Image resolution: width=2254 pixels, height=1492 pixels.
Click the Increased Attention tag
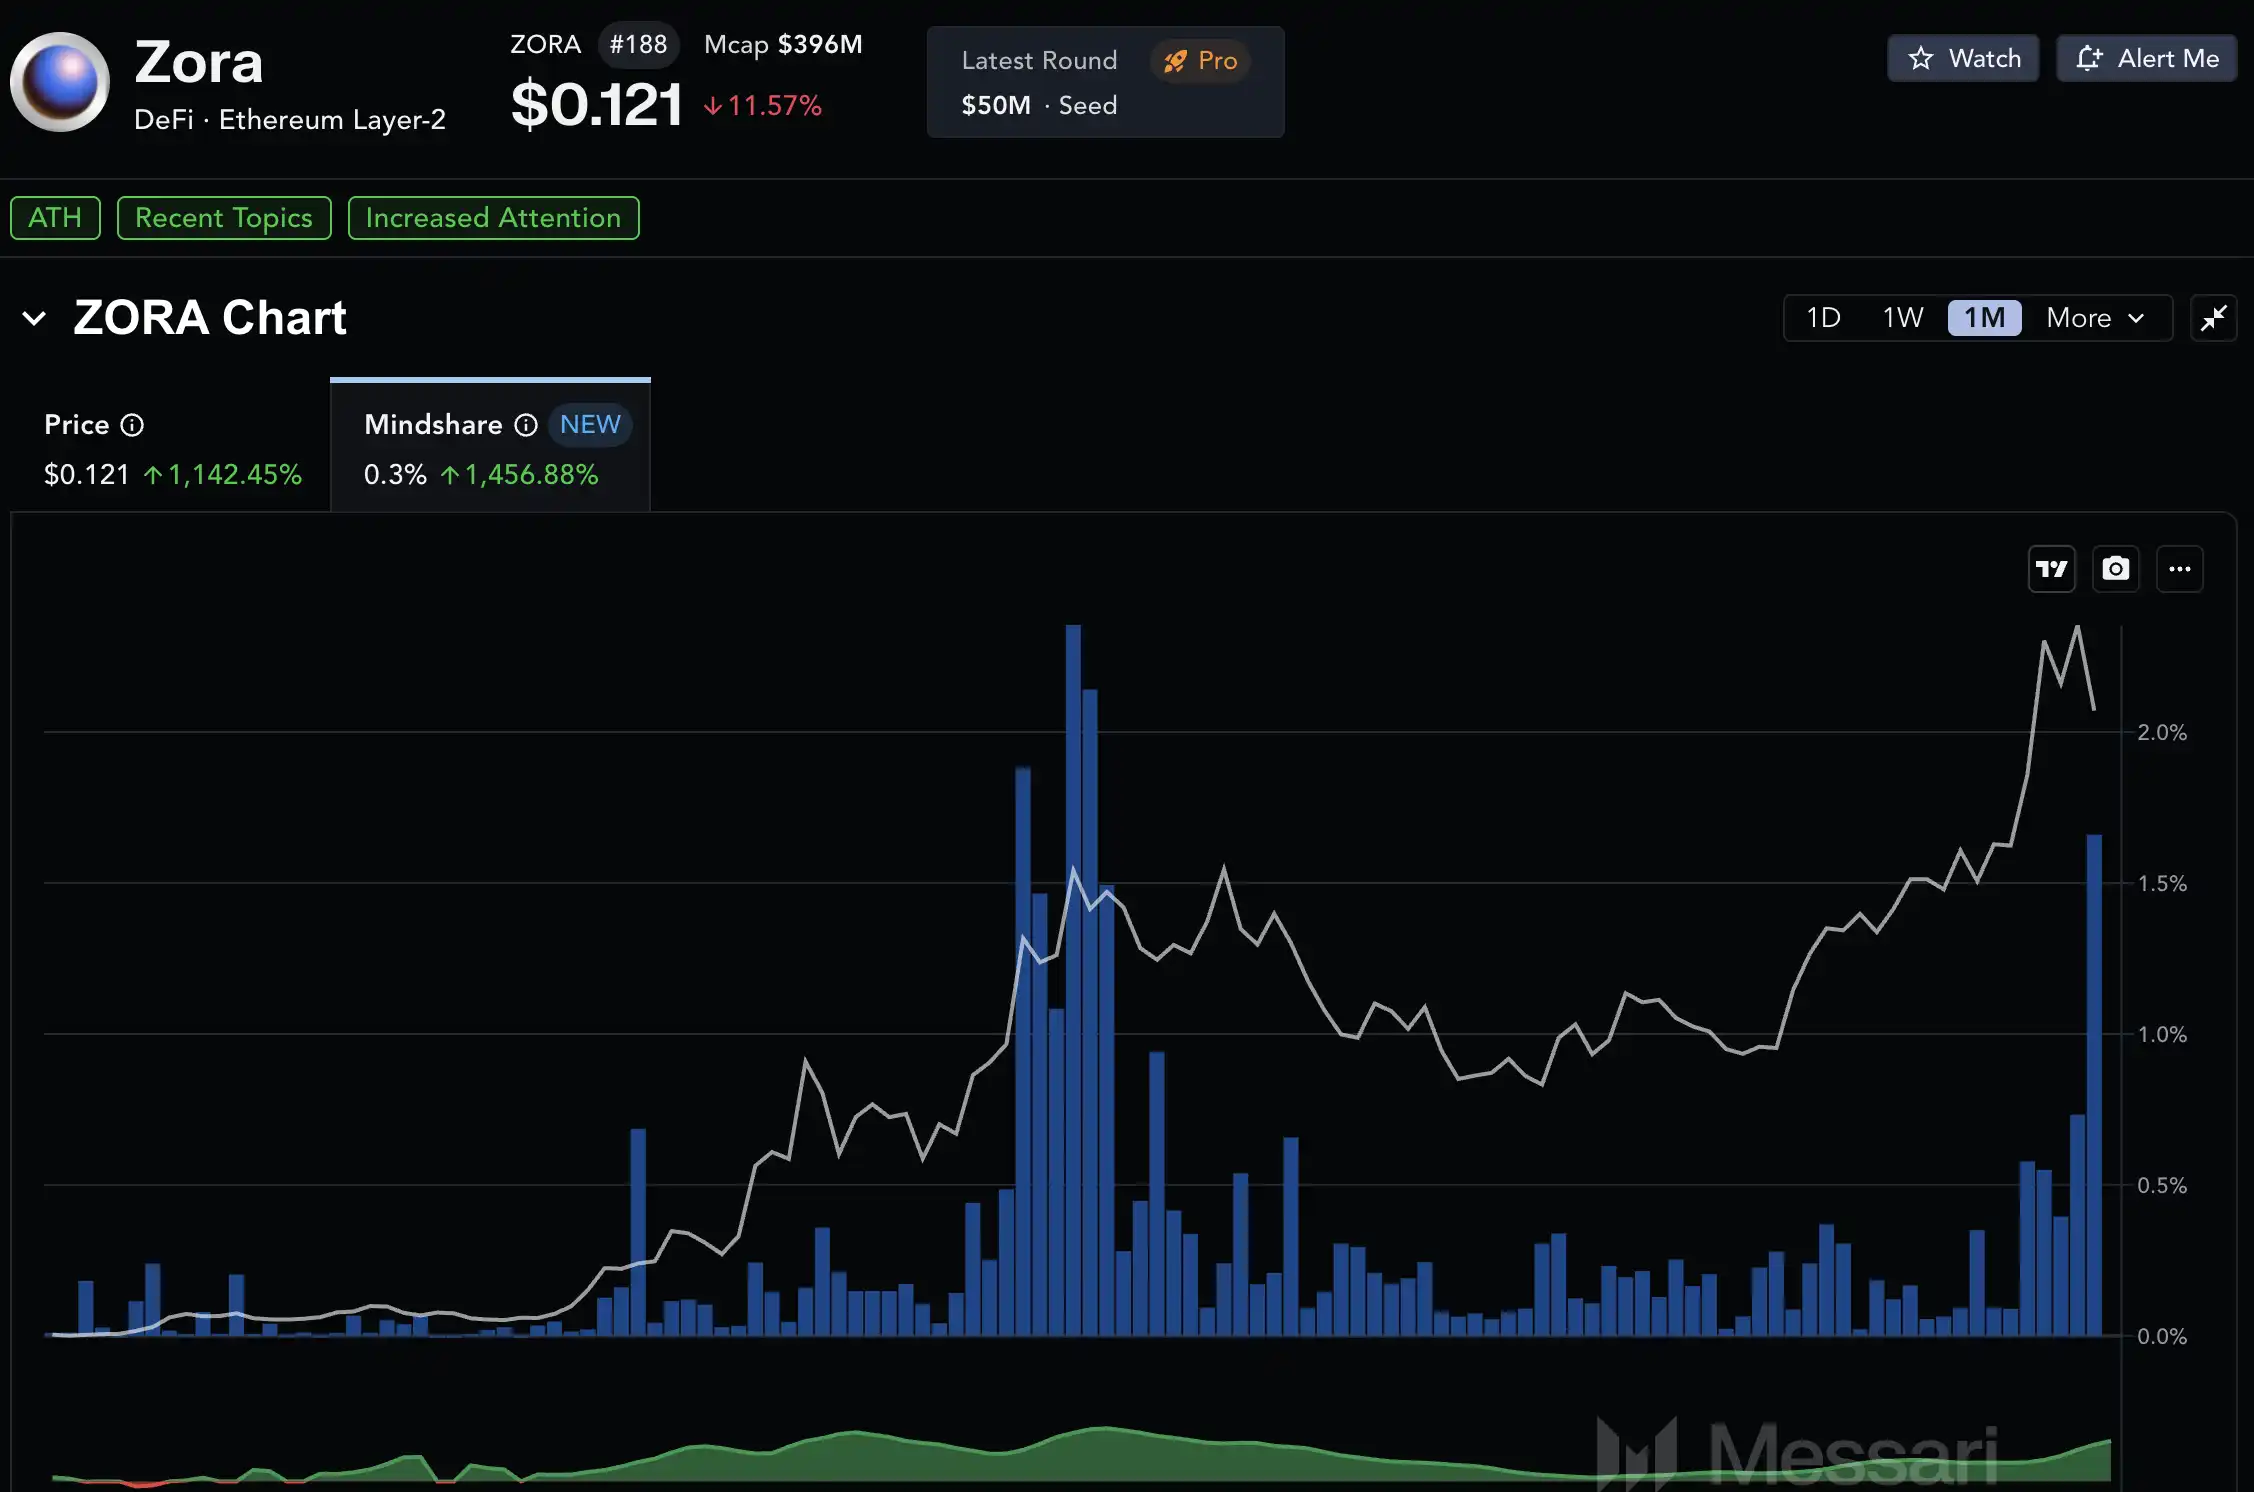[x=493, y=218]
